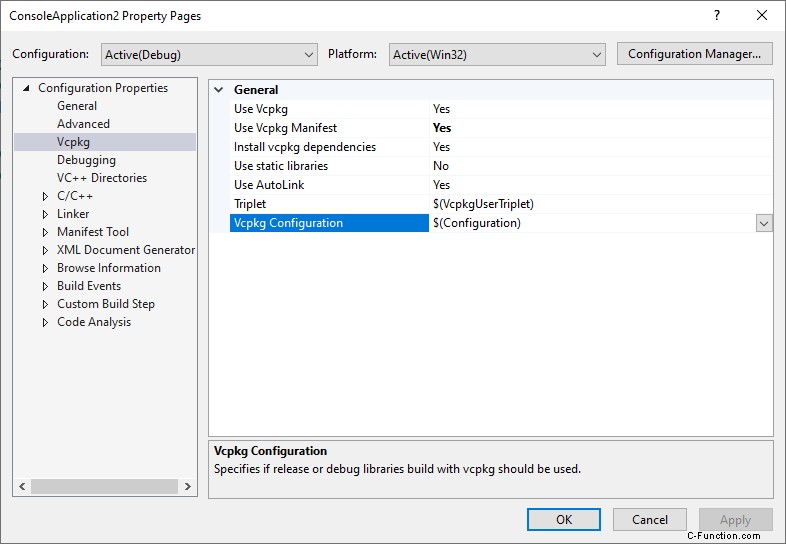
Task: Collapse the Configuration Properties tree node
Action: [26, 88]
